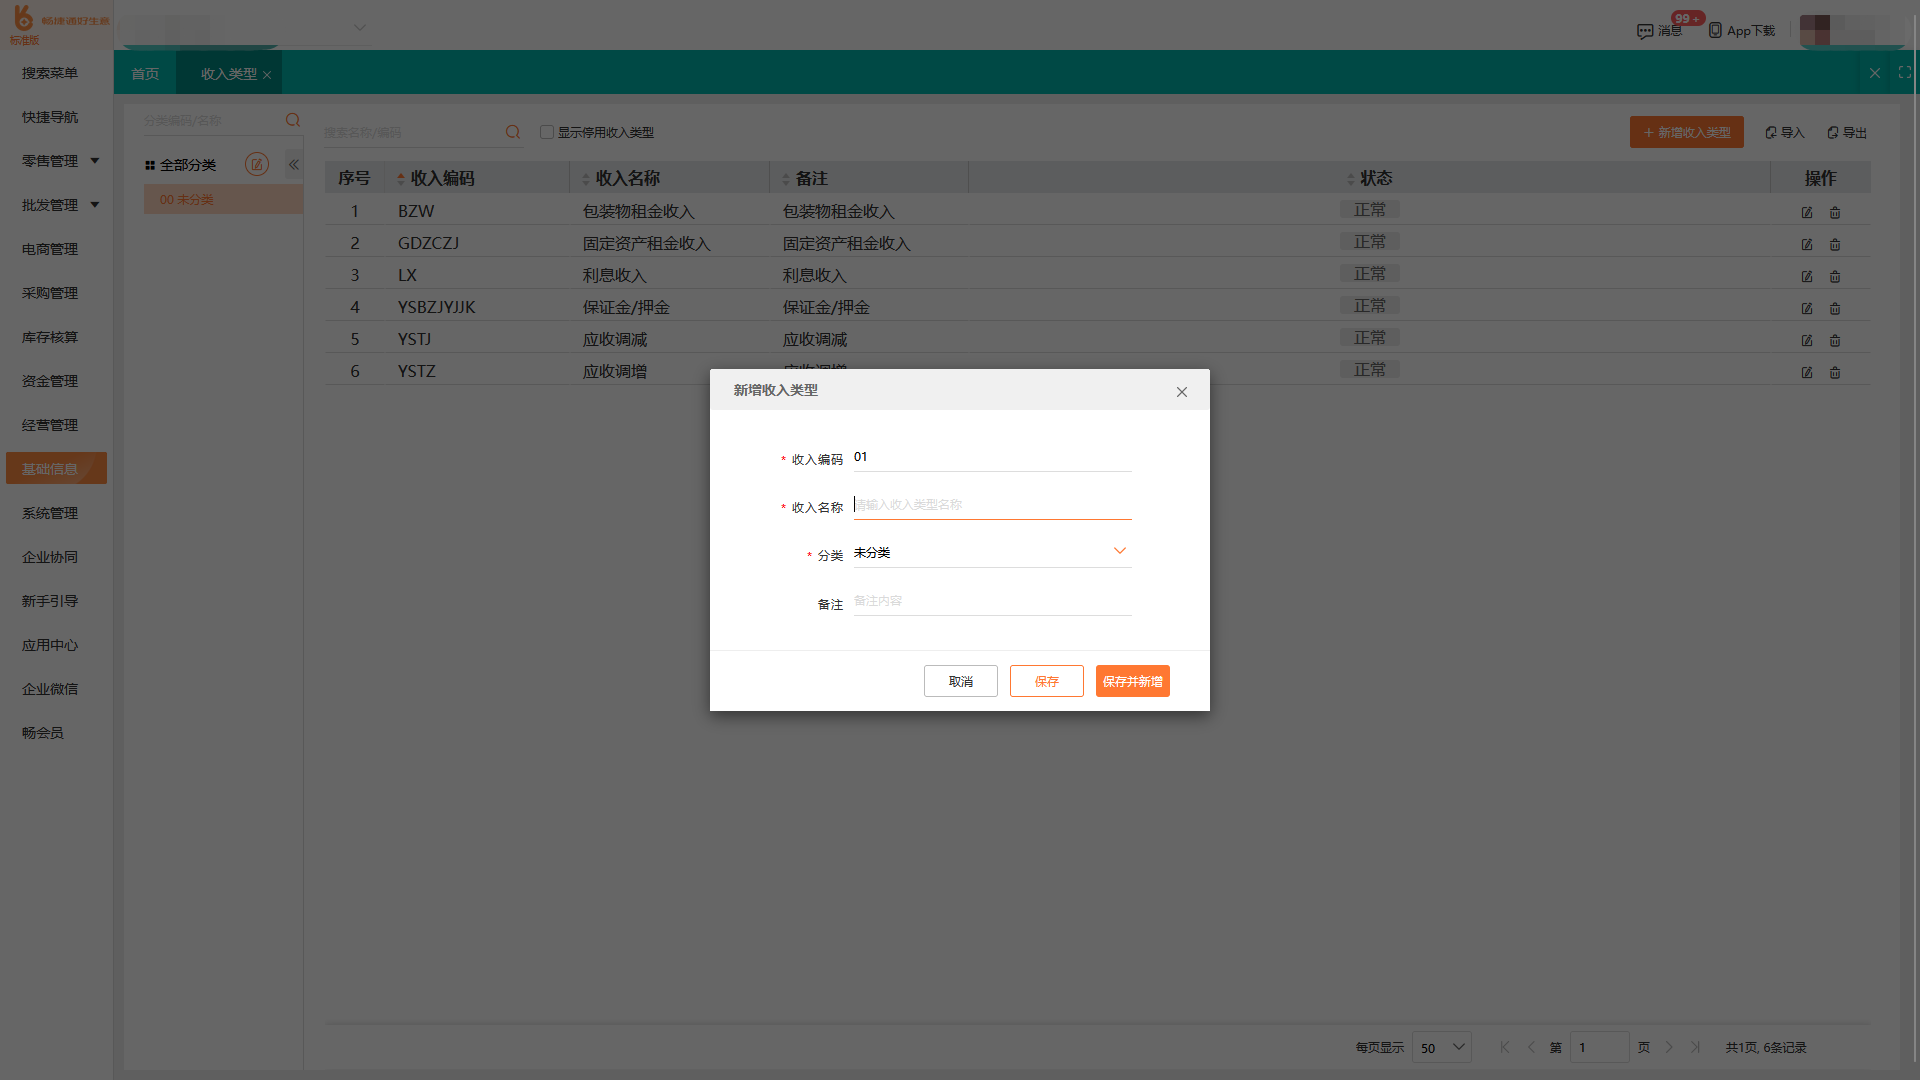Image resolution: width=1920 pixels, height=1080 pixels.
Task: Click 保存并新增 button
Action: (x=1131, y=680)
